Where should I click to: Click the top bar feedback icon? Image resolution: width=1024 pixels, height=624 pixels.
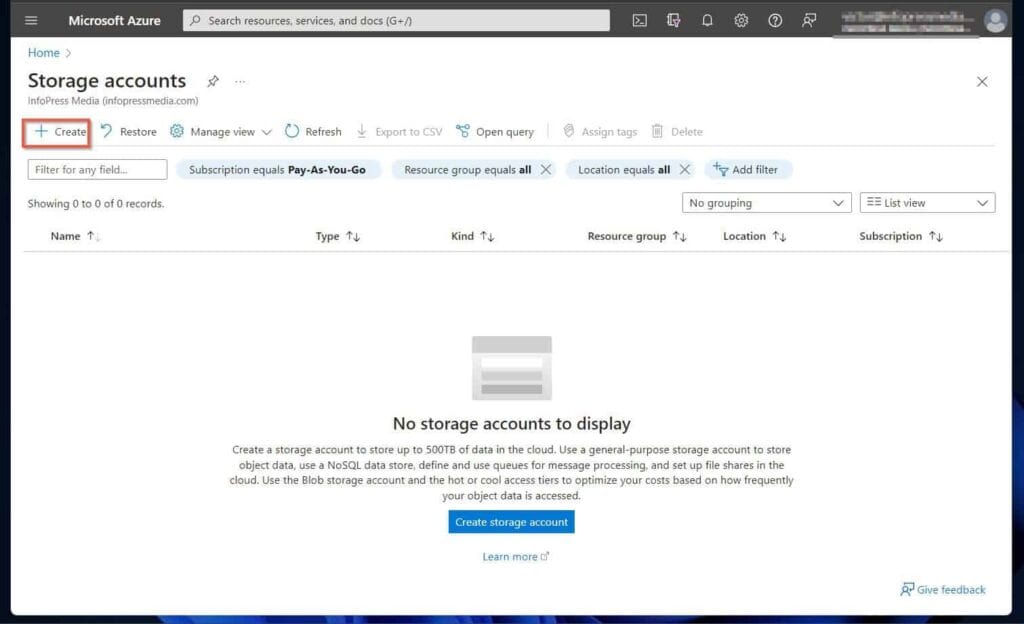coord(808,20)
